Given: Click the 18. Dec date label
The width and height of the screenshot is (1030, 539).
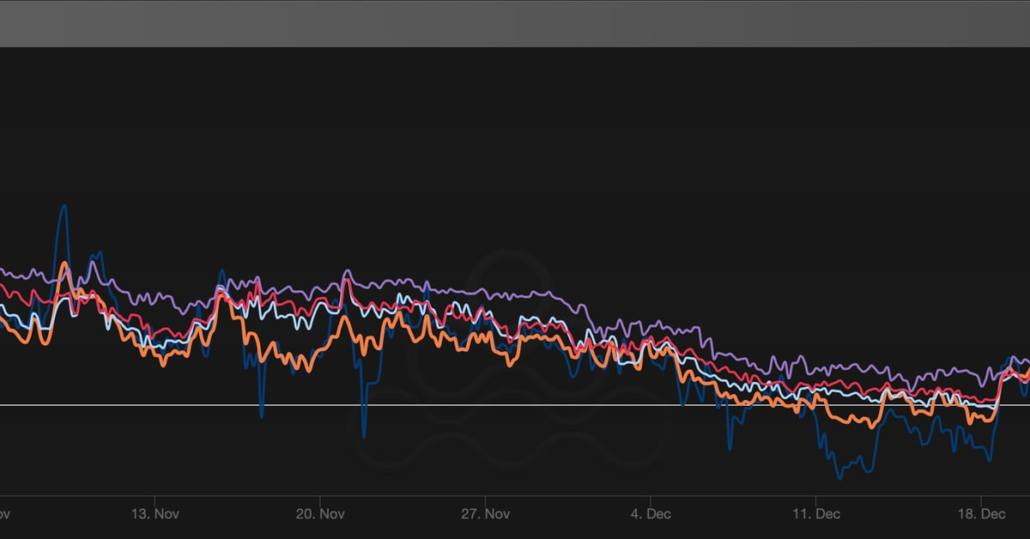Looking at the screenshot, I should pos(981,514).
